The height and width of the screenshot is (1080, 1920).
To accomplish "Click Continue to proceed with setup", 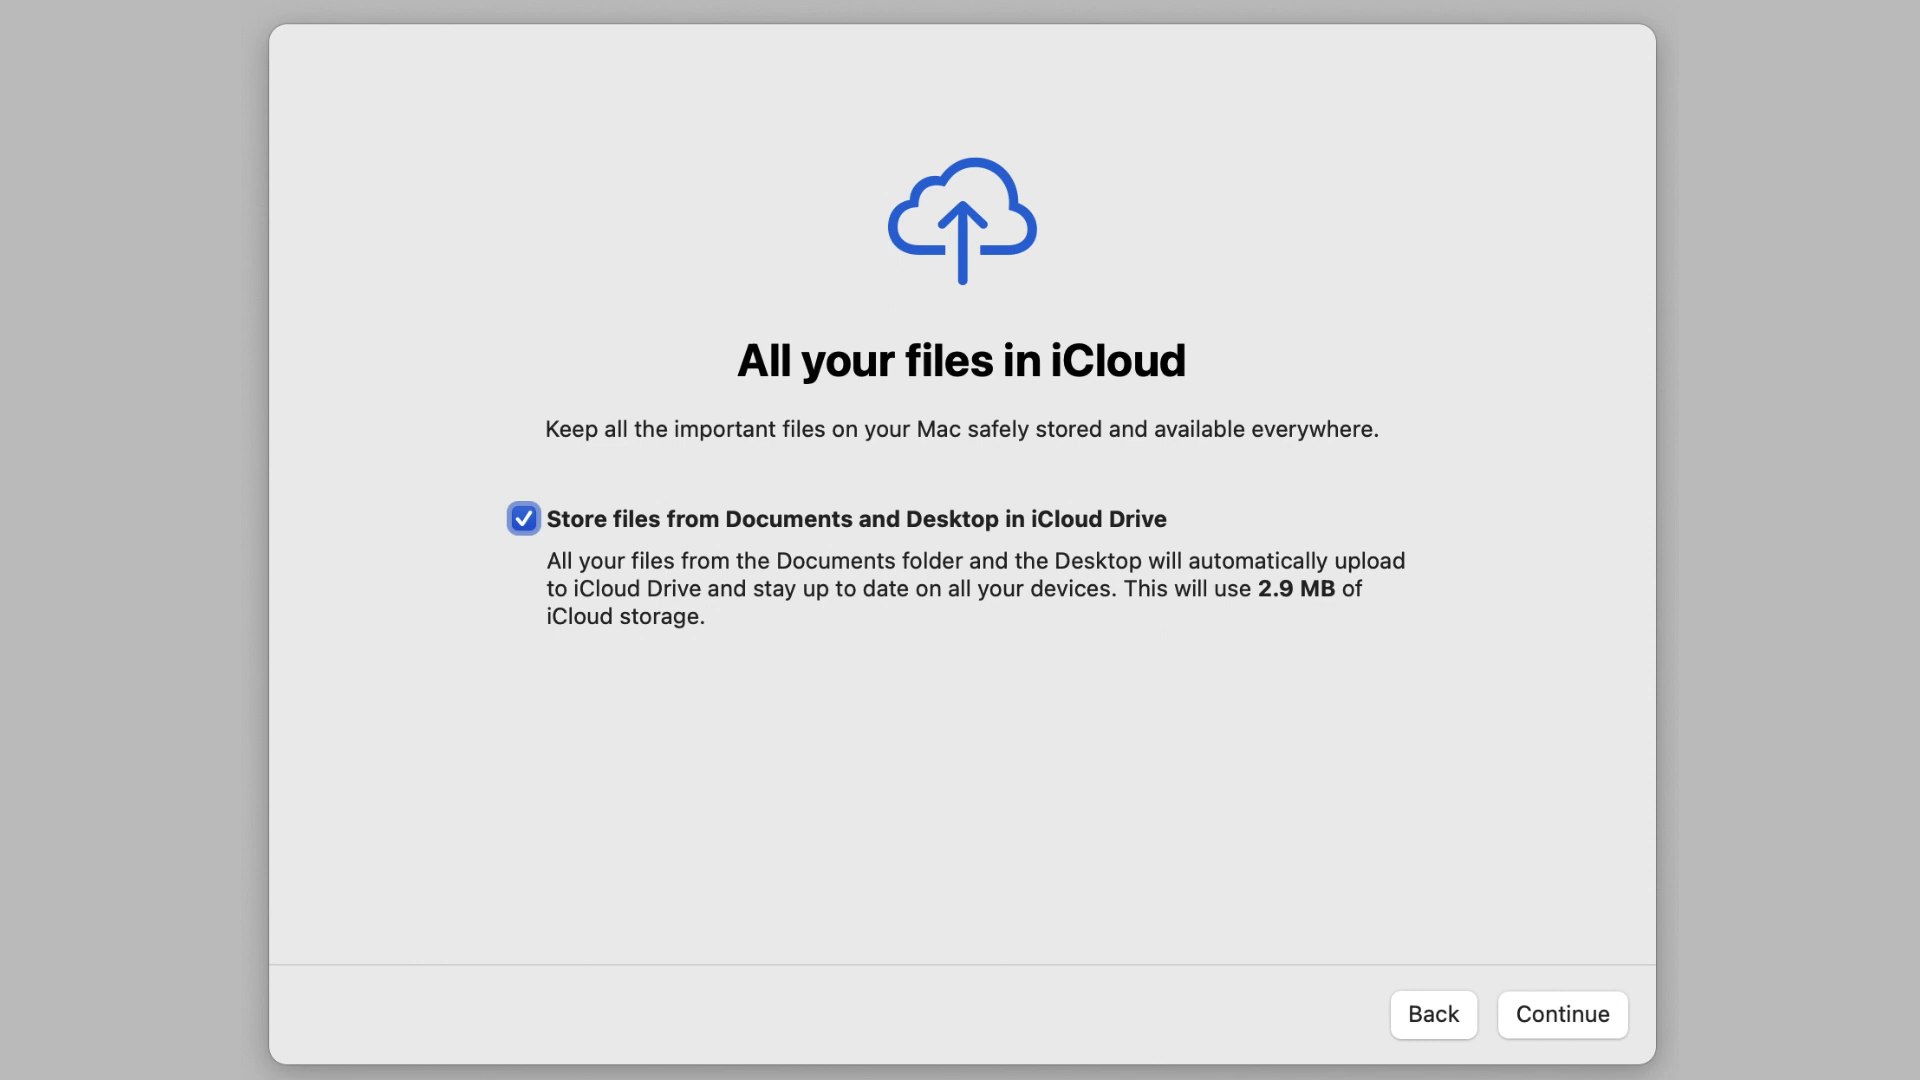I will tap(1562, 1014).
